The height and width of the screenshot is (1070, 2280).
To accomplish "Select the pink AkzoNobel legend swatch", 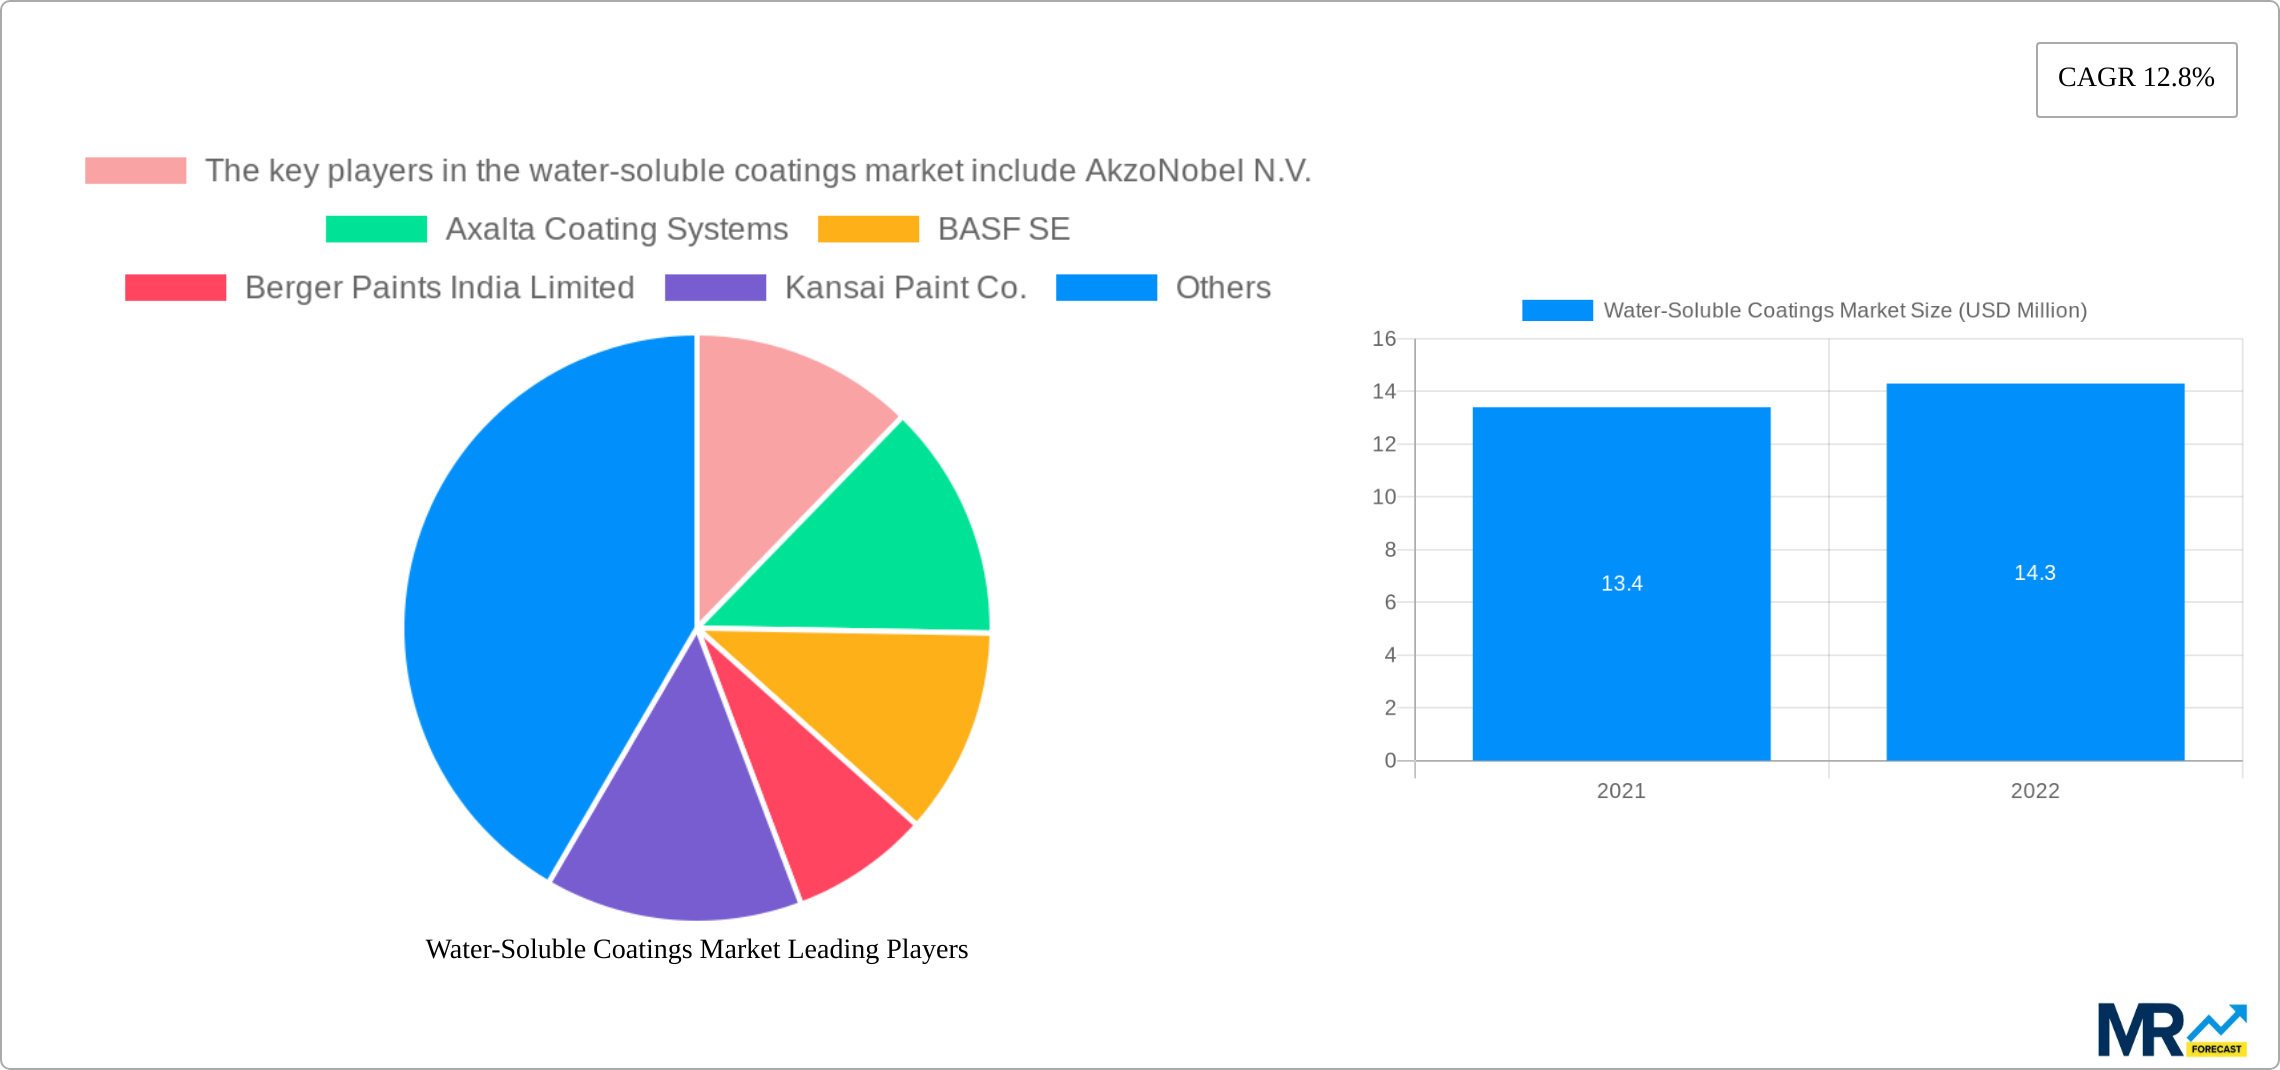I will tap(135, 170).
